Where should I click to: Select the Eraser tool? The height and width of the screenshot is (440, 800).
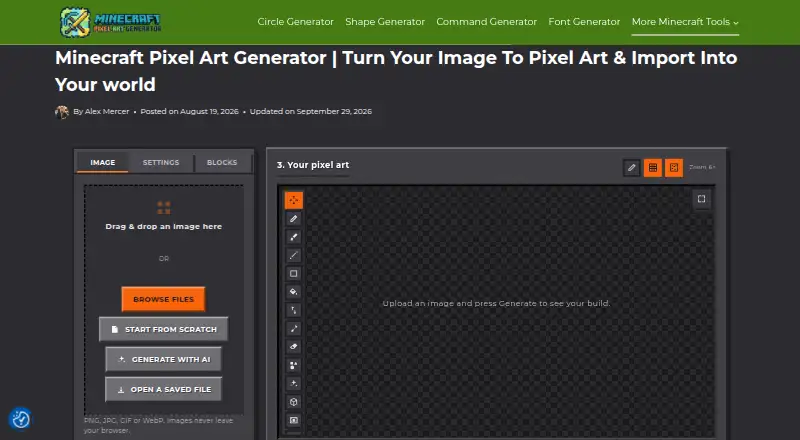pyautogui.click(x=293, y=347)
